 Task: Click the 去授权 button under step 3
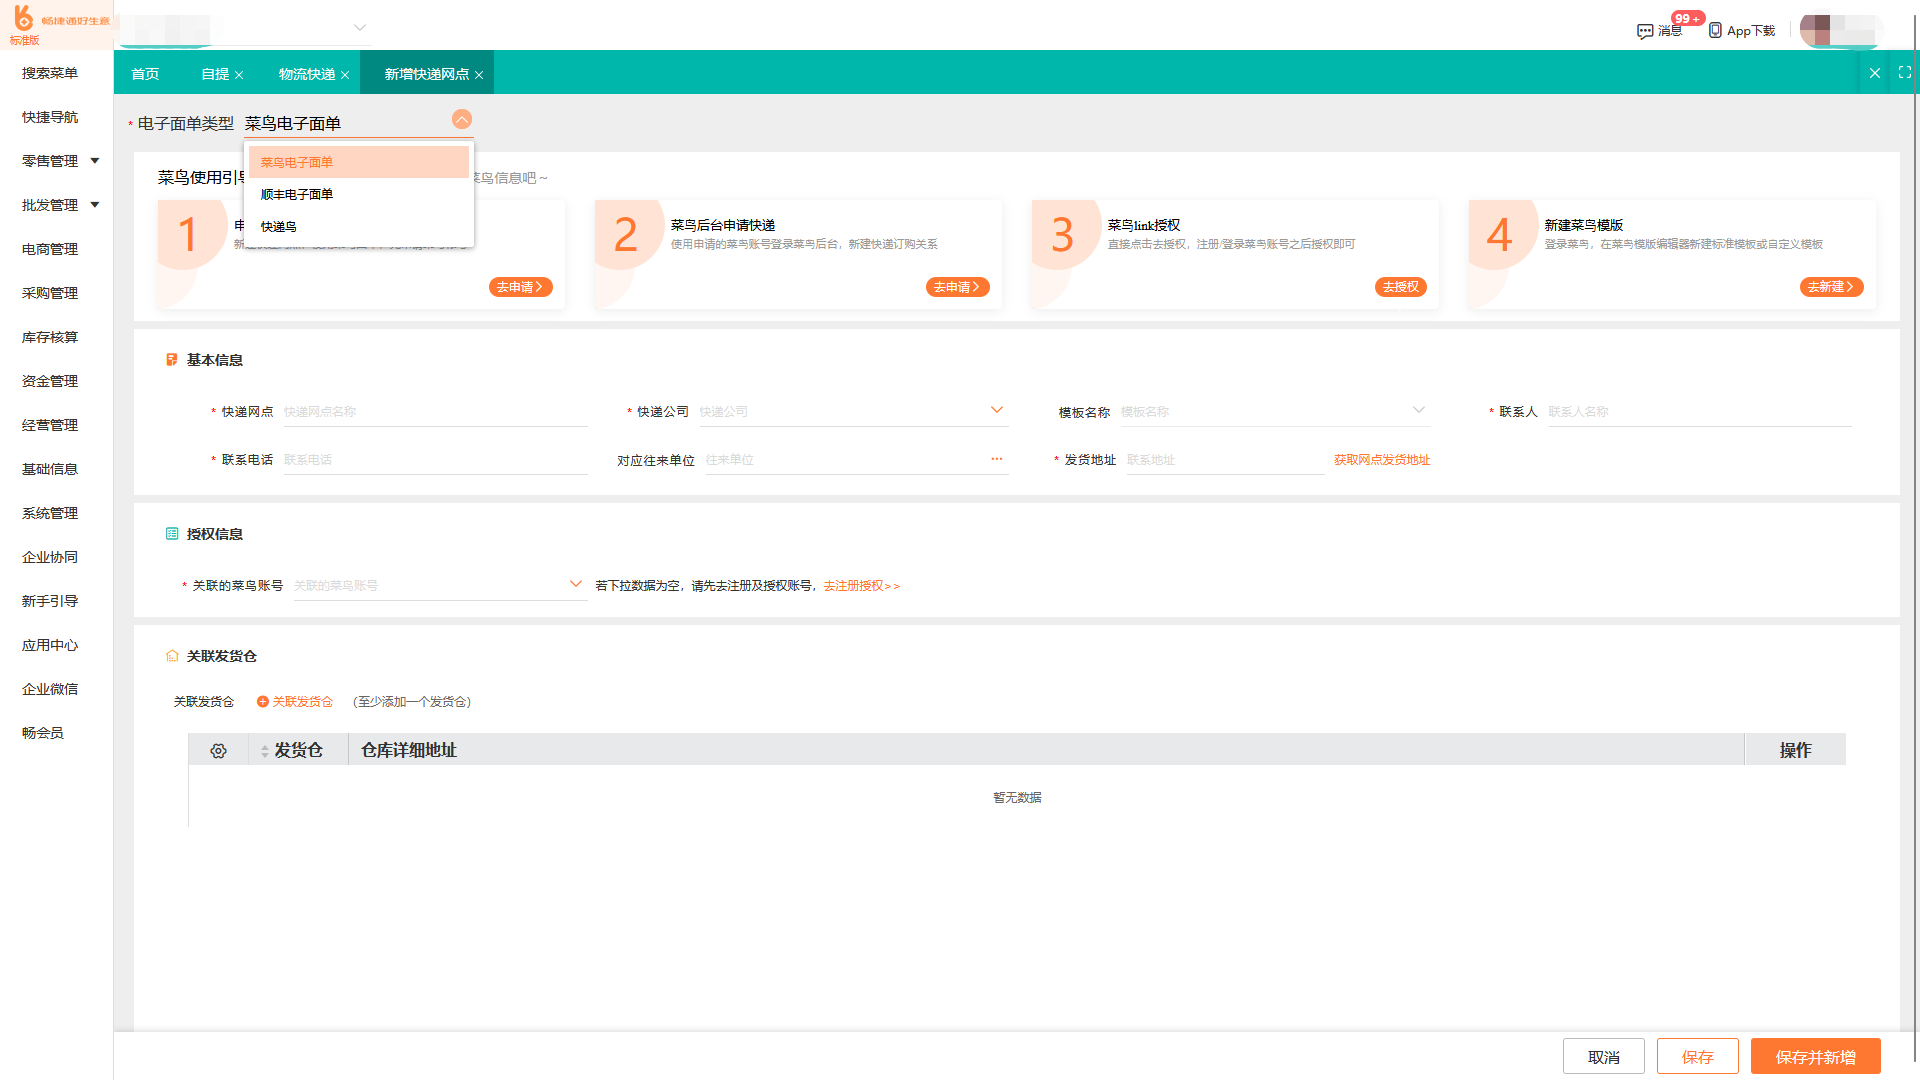tap(1400, 286)
